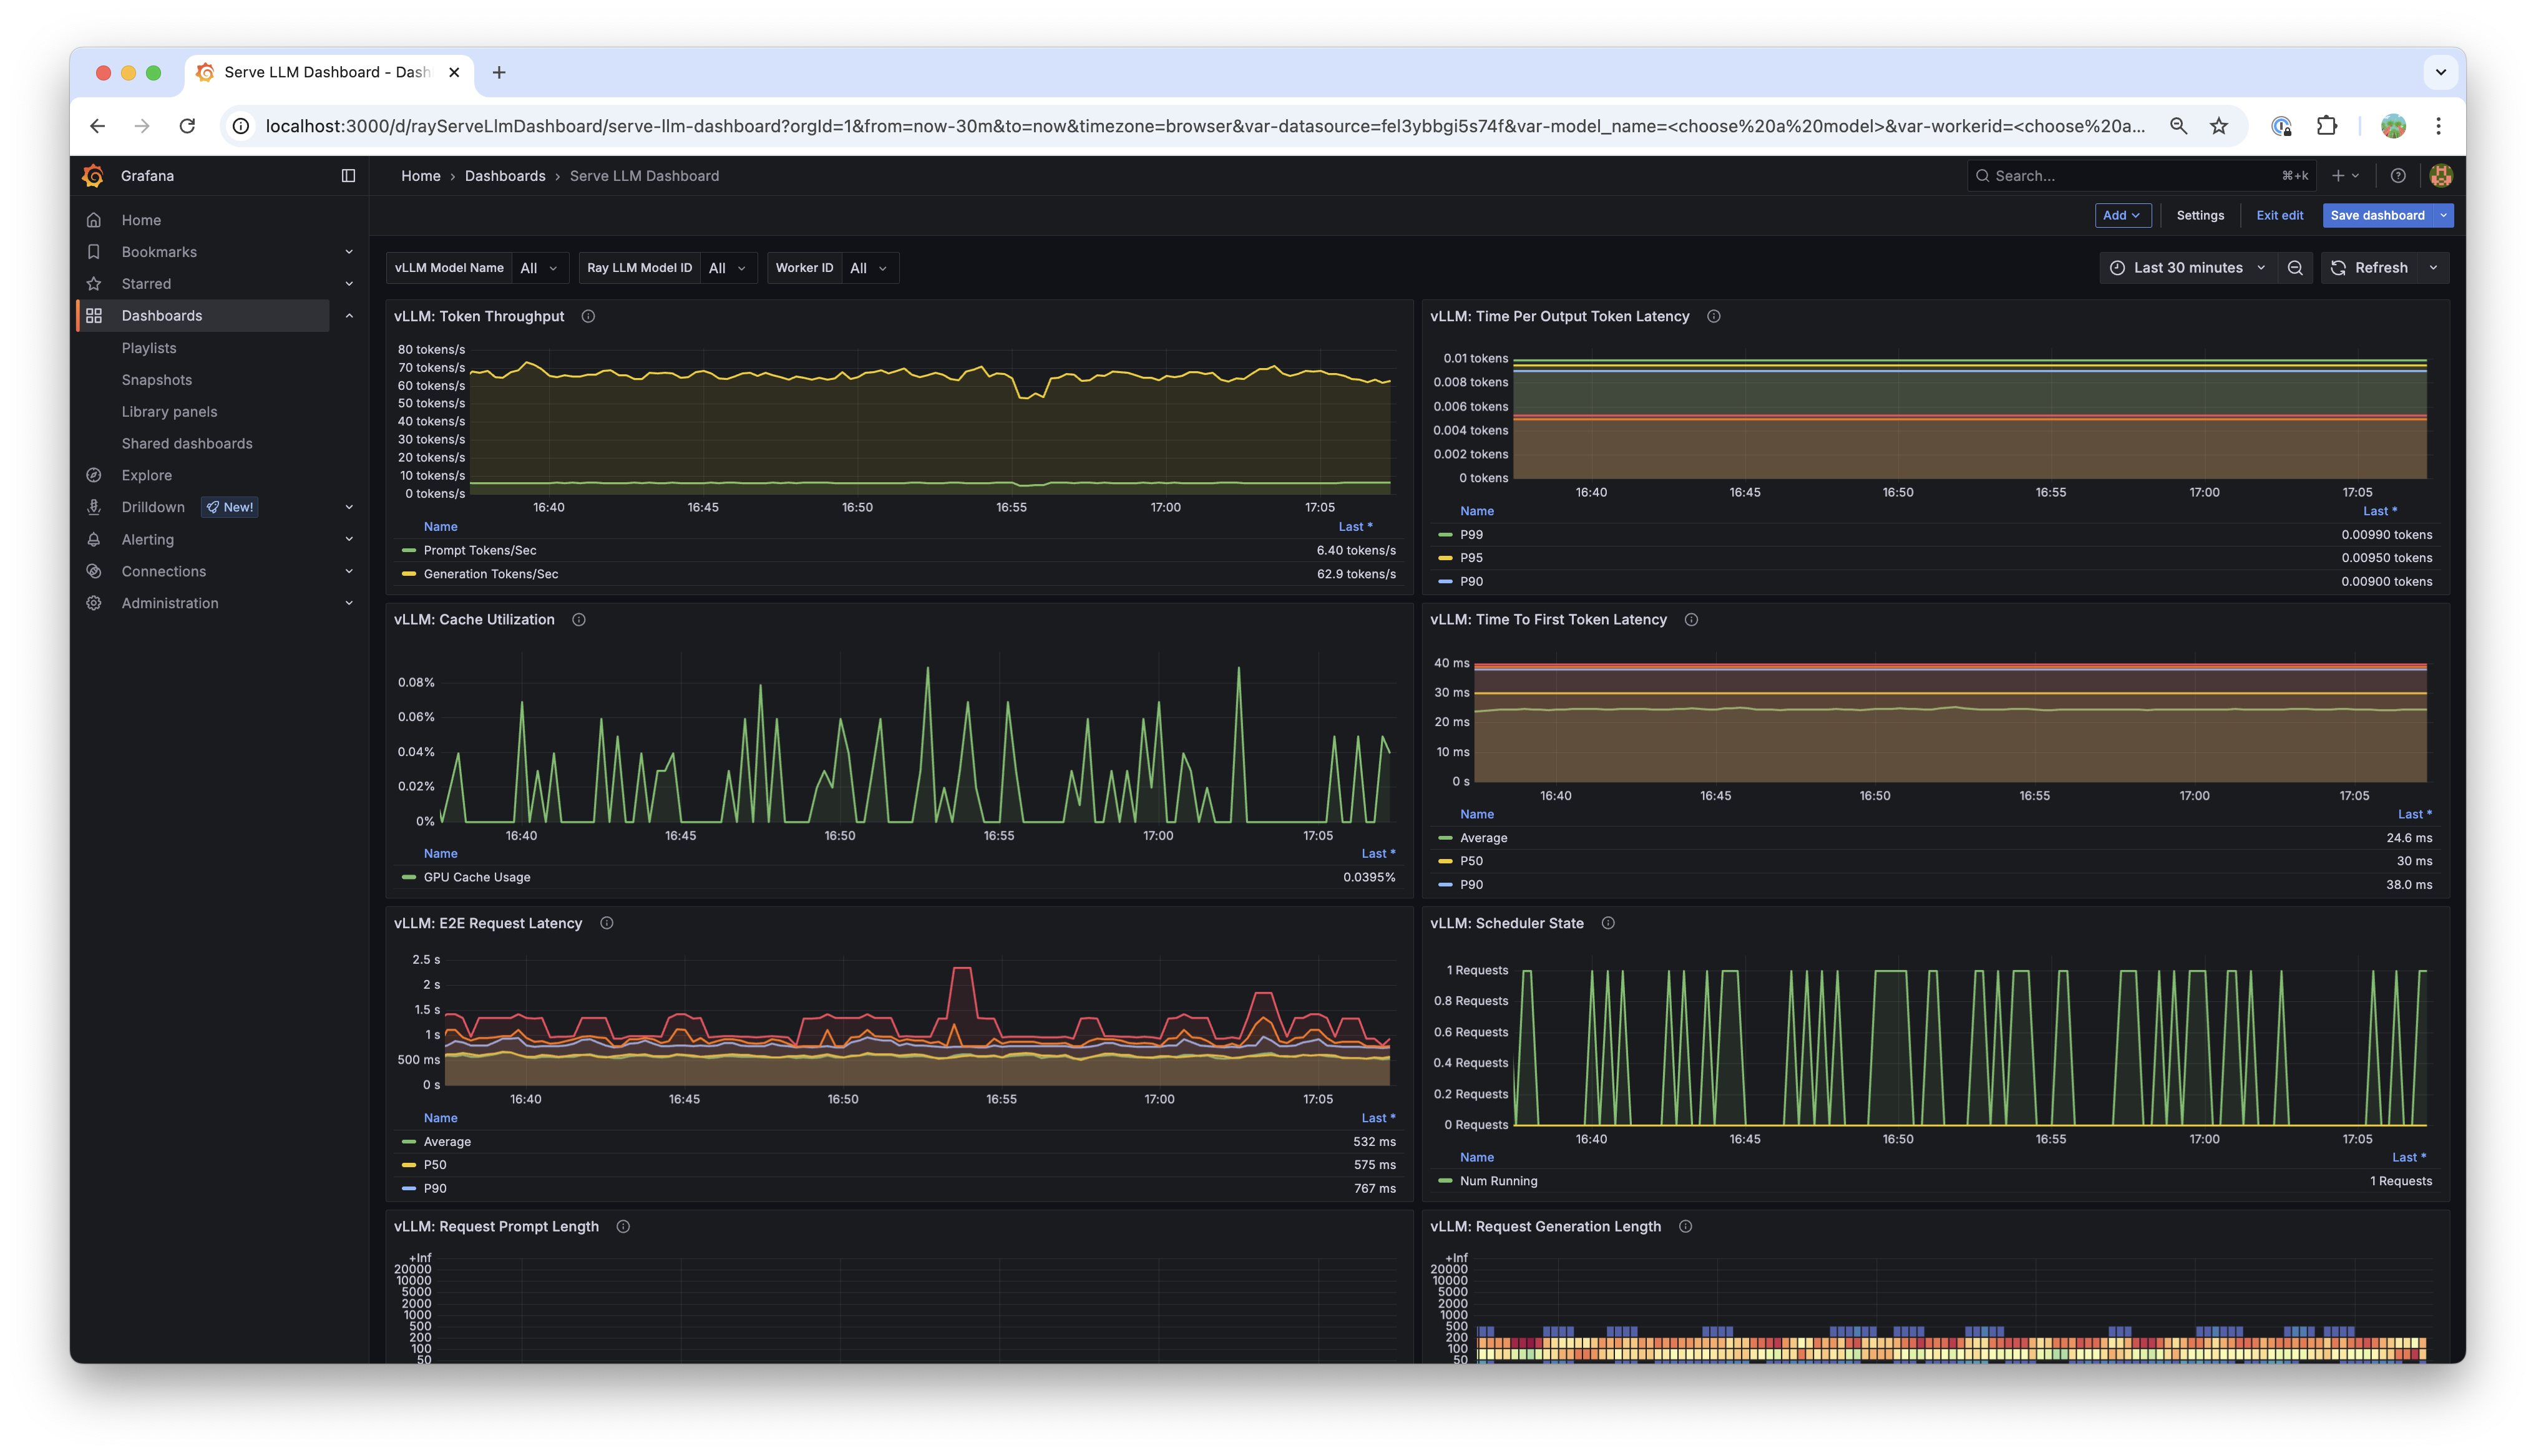The image size is (2536, 1456).
Task: Open Explore from the sidebar
Action: point(146,475)
